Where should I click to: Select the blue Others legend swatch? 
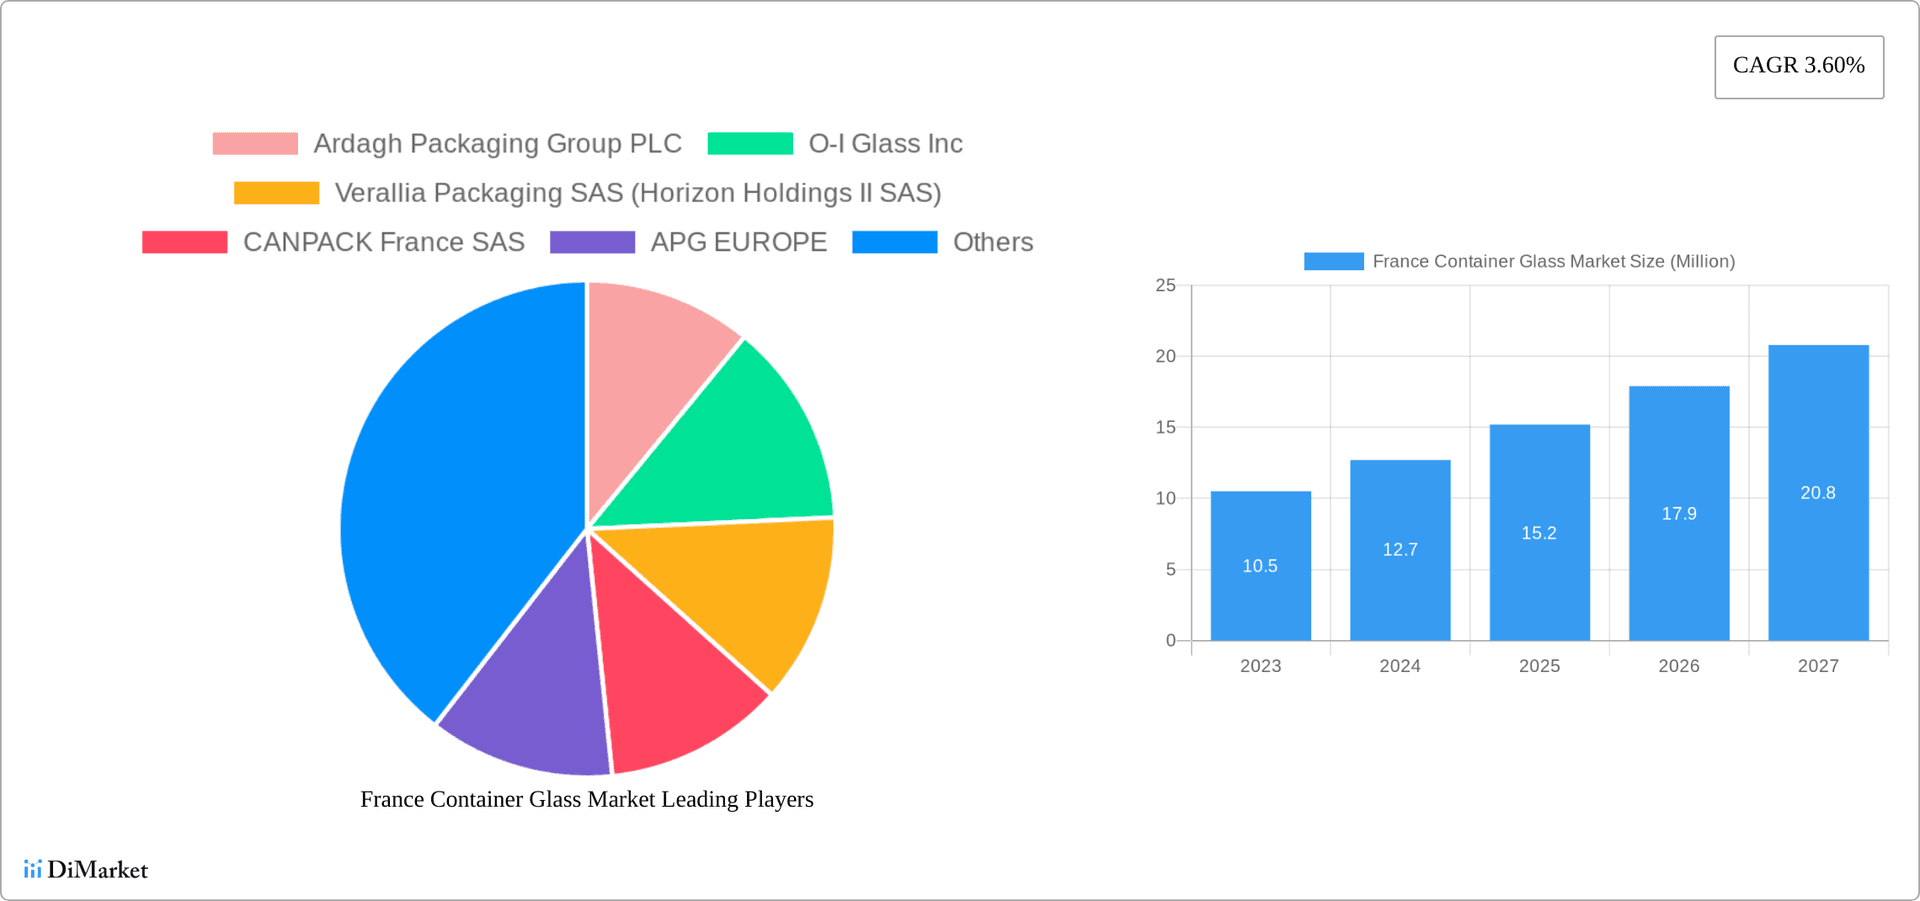(x=894, y=241)
